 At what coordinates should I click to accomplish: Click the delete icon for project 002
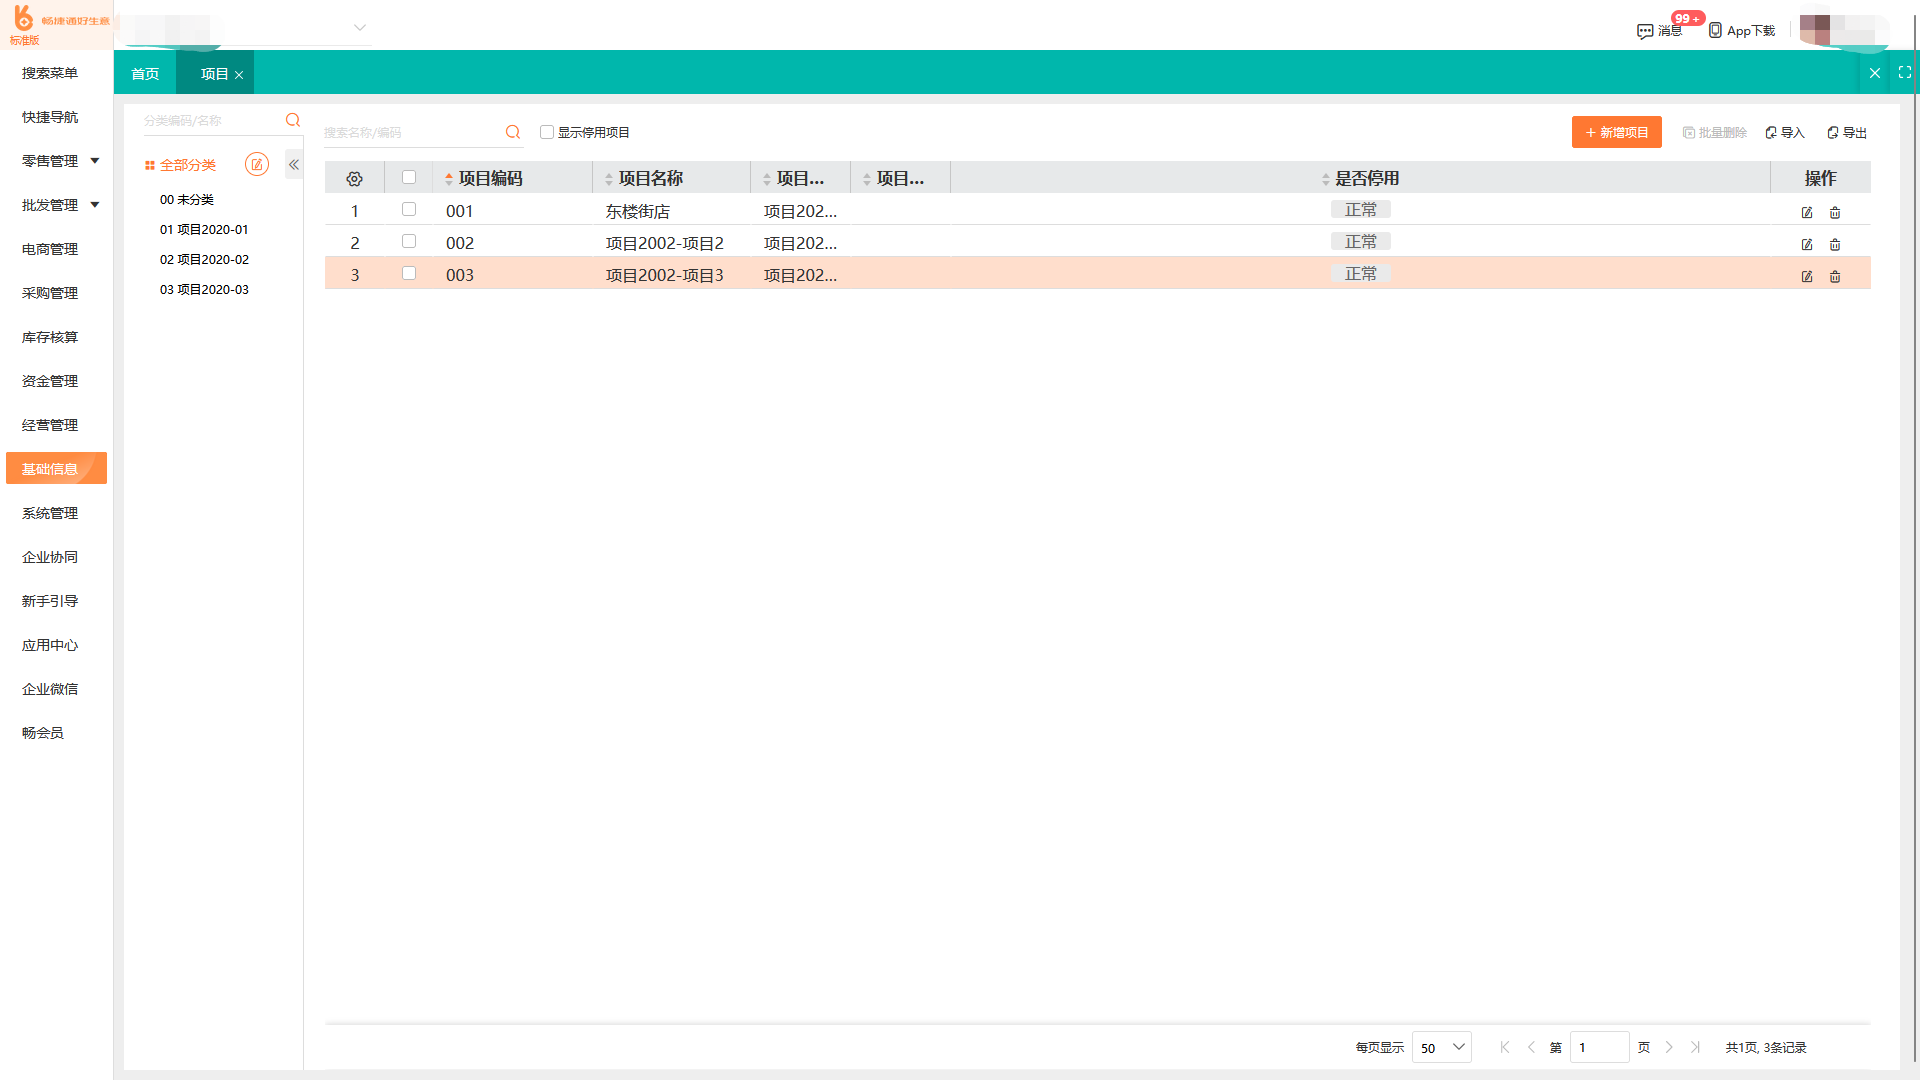[1837, 243]
